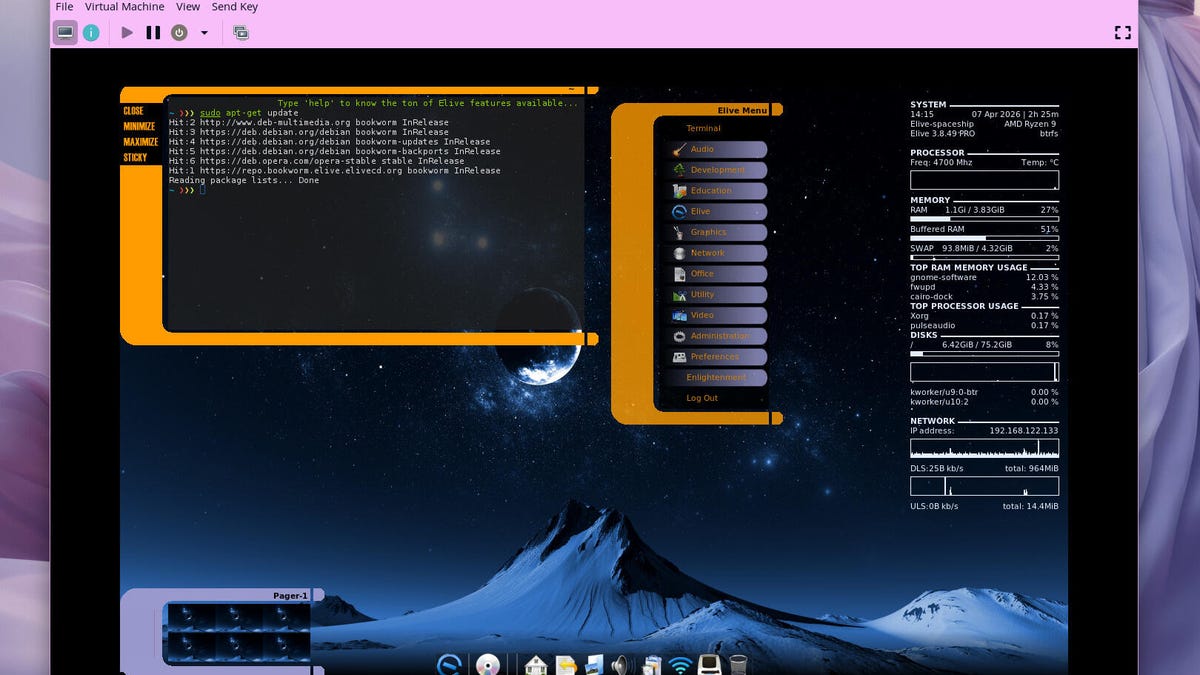Open the Virtual Machine menu
This screenshot has height=675, width=1200.
pos(124,6)
